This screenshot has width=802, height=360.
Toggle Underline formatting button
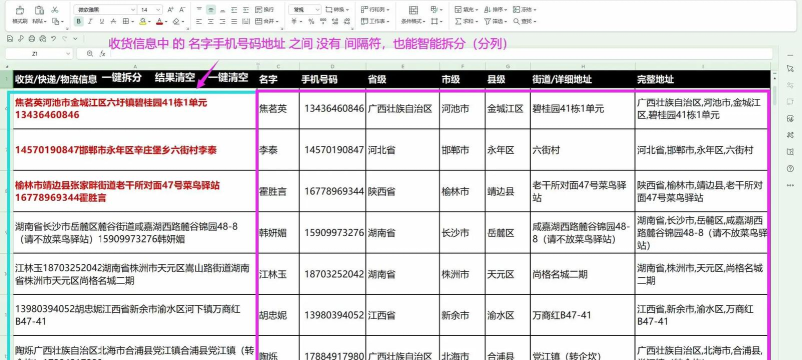(102, 21)
